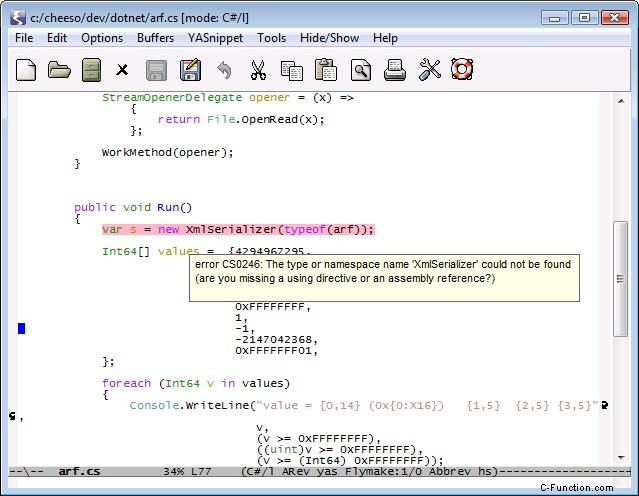The width and height of the screenshot is (639, 496).
Task: Cut the selection with the scissors icon
Action: [x=257, y=70]
